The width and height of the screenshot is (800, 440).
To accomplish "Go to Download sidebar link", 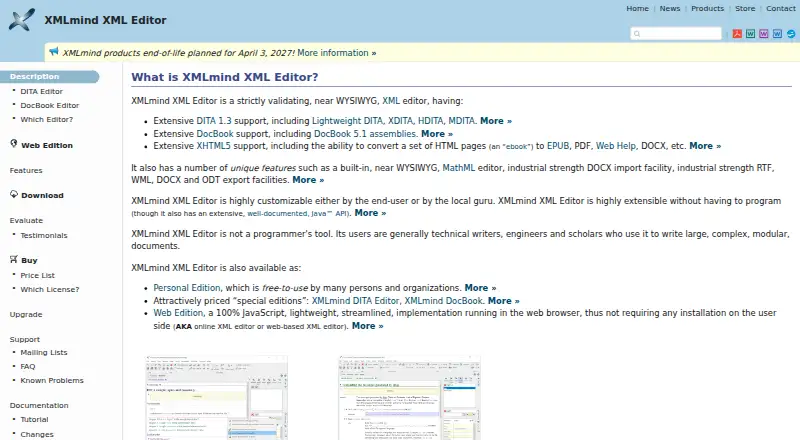I will [42, 195].
